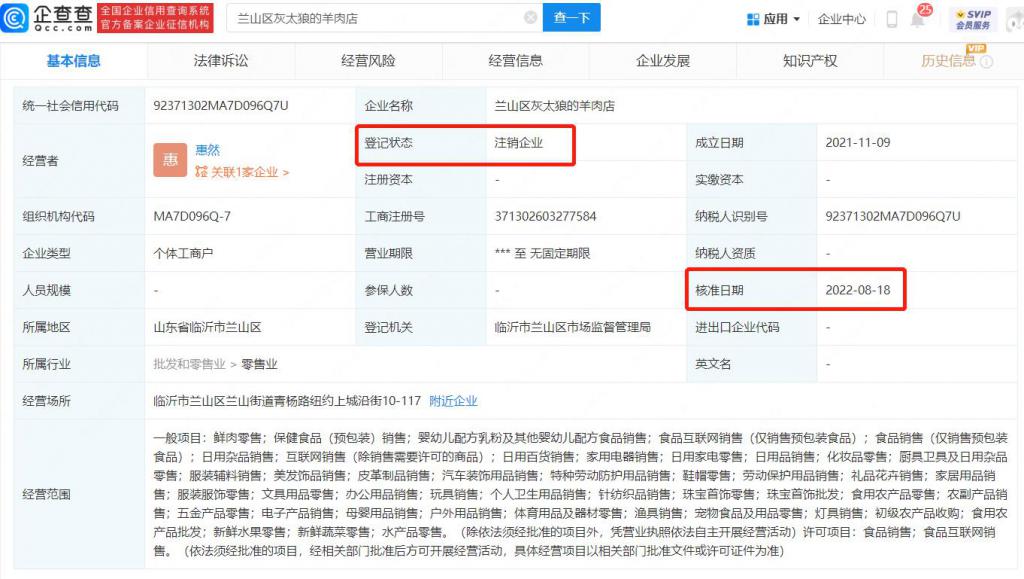
Task: Click the 惠 operator avatar
Action: 170,160
